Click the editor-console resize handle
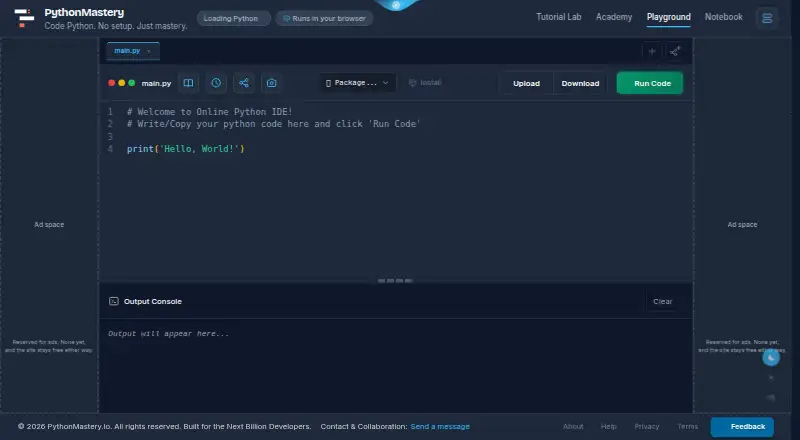Screen dimensions: 800x440 (395, 281)
